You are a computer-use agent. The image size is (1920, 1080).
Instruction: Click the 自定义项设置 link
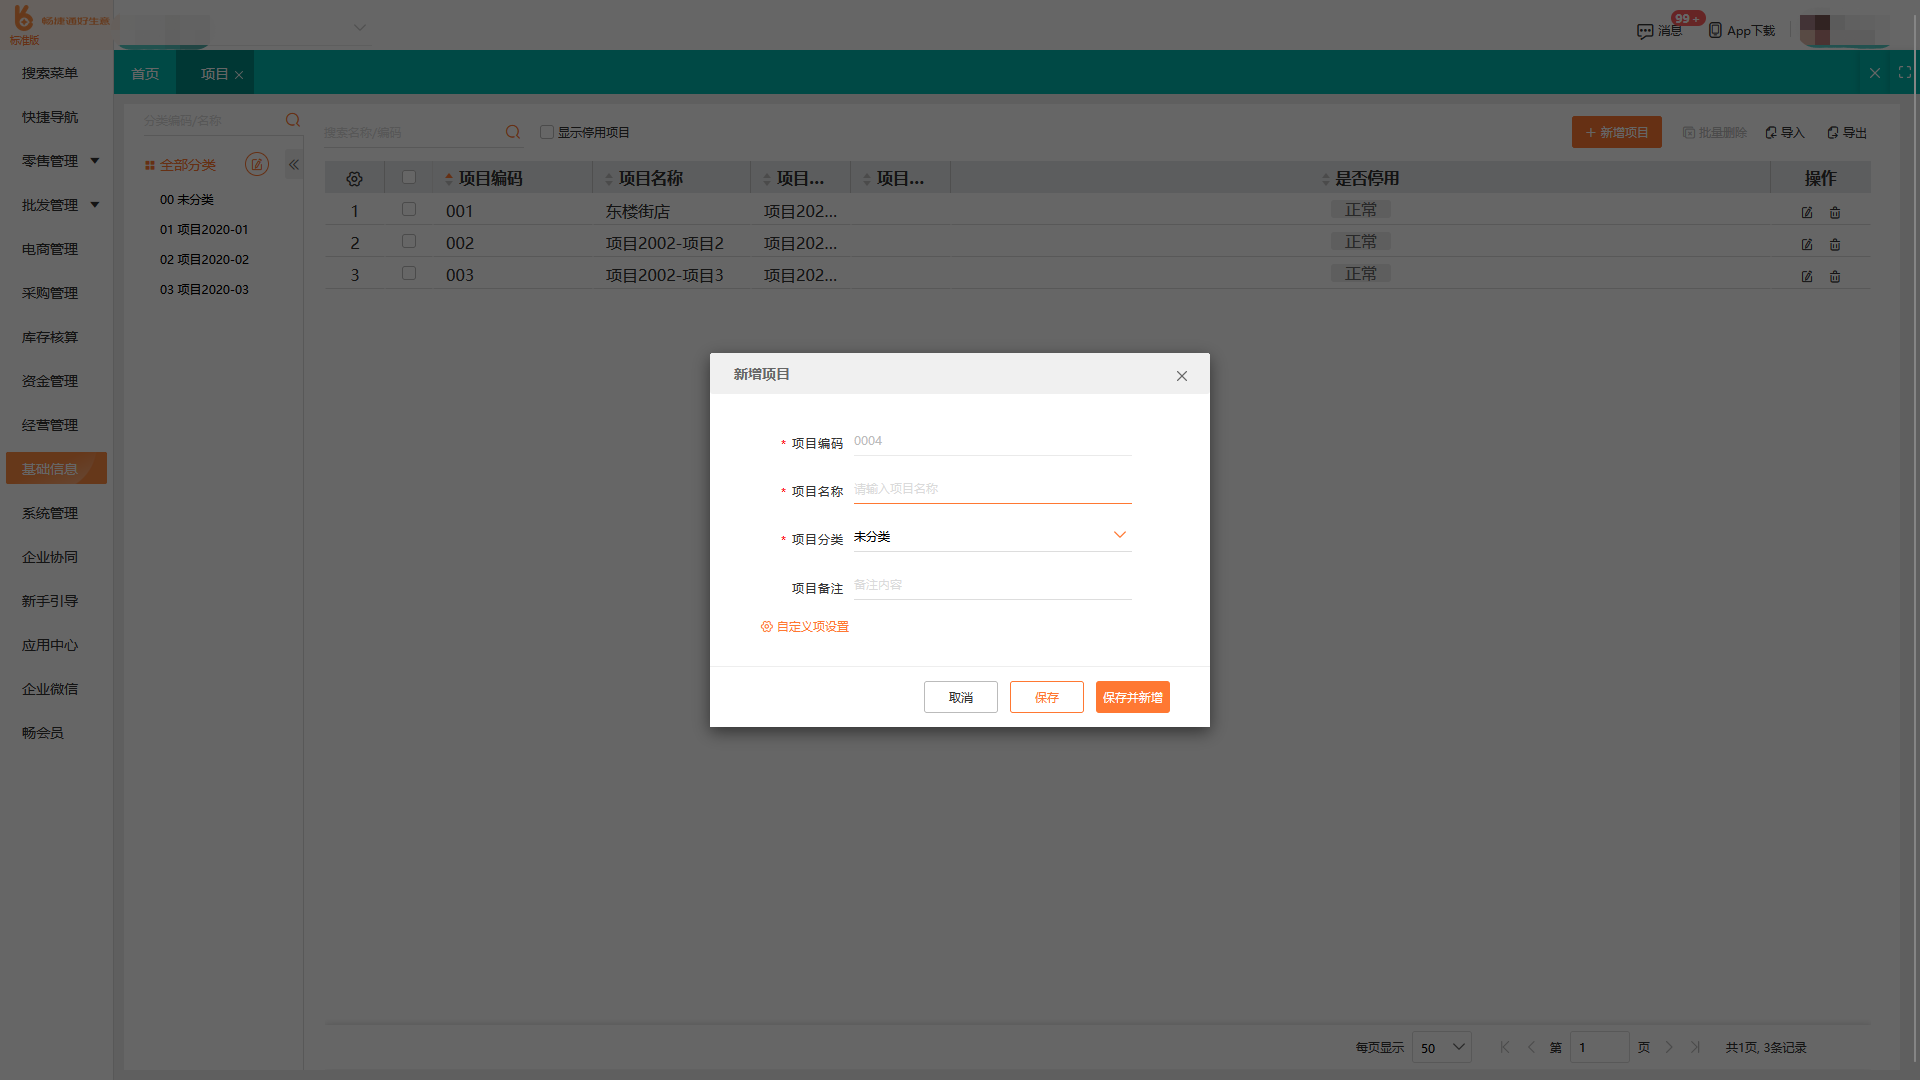point(804,626)
